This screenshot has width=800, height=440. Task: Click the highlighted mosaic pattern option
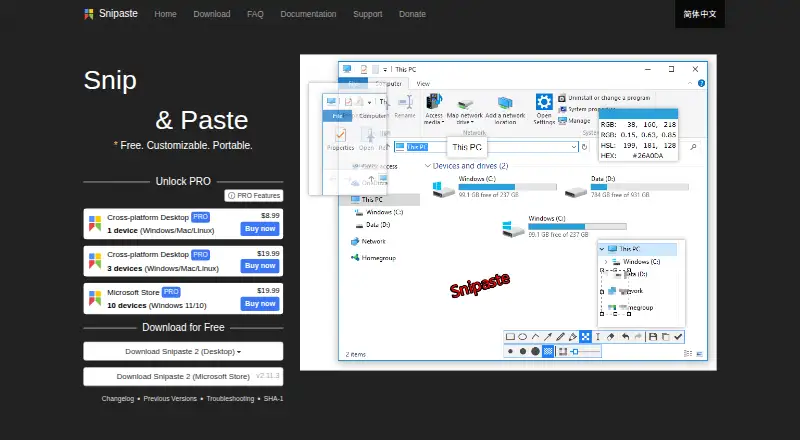[548, 351]
